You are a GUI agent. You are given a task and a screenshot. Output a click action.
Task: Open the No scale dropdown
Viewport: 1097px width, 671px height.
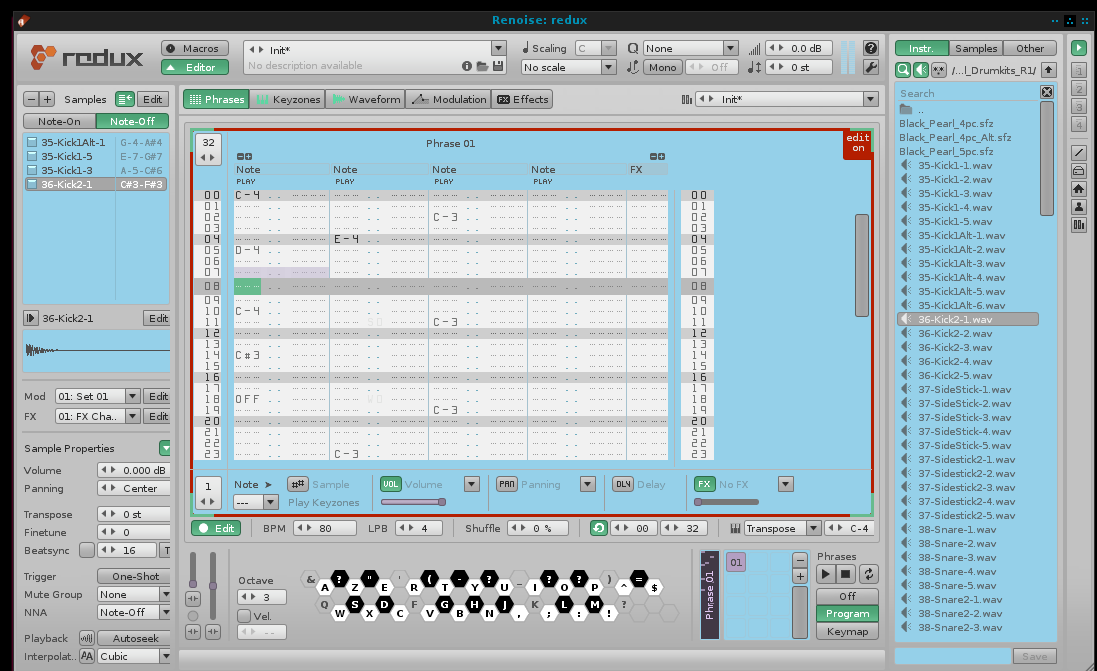pos(568,67)
